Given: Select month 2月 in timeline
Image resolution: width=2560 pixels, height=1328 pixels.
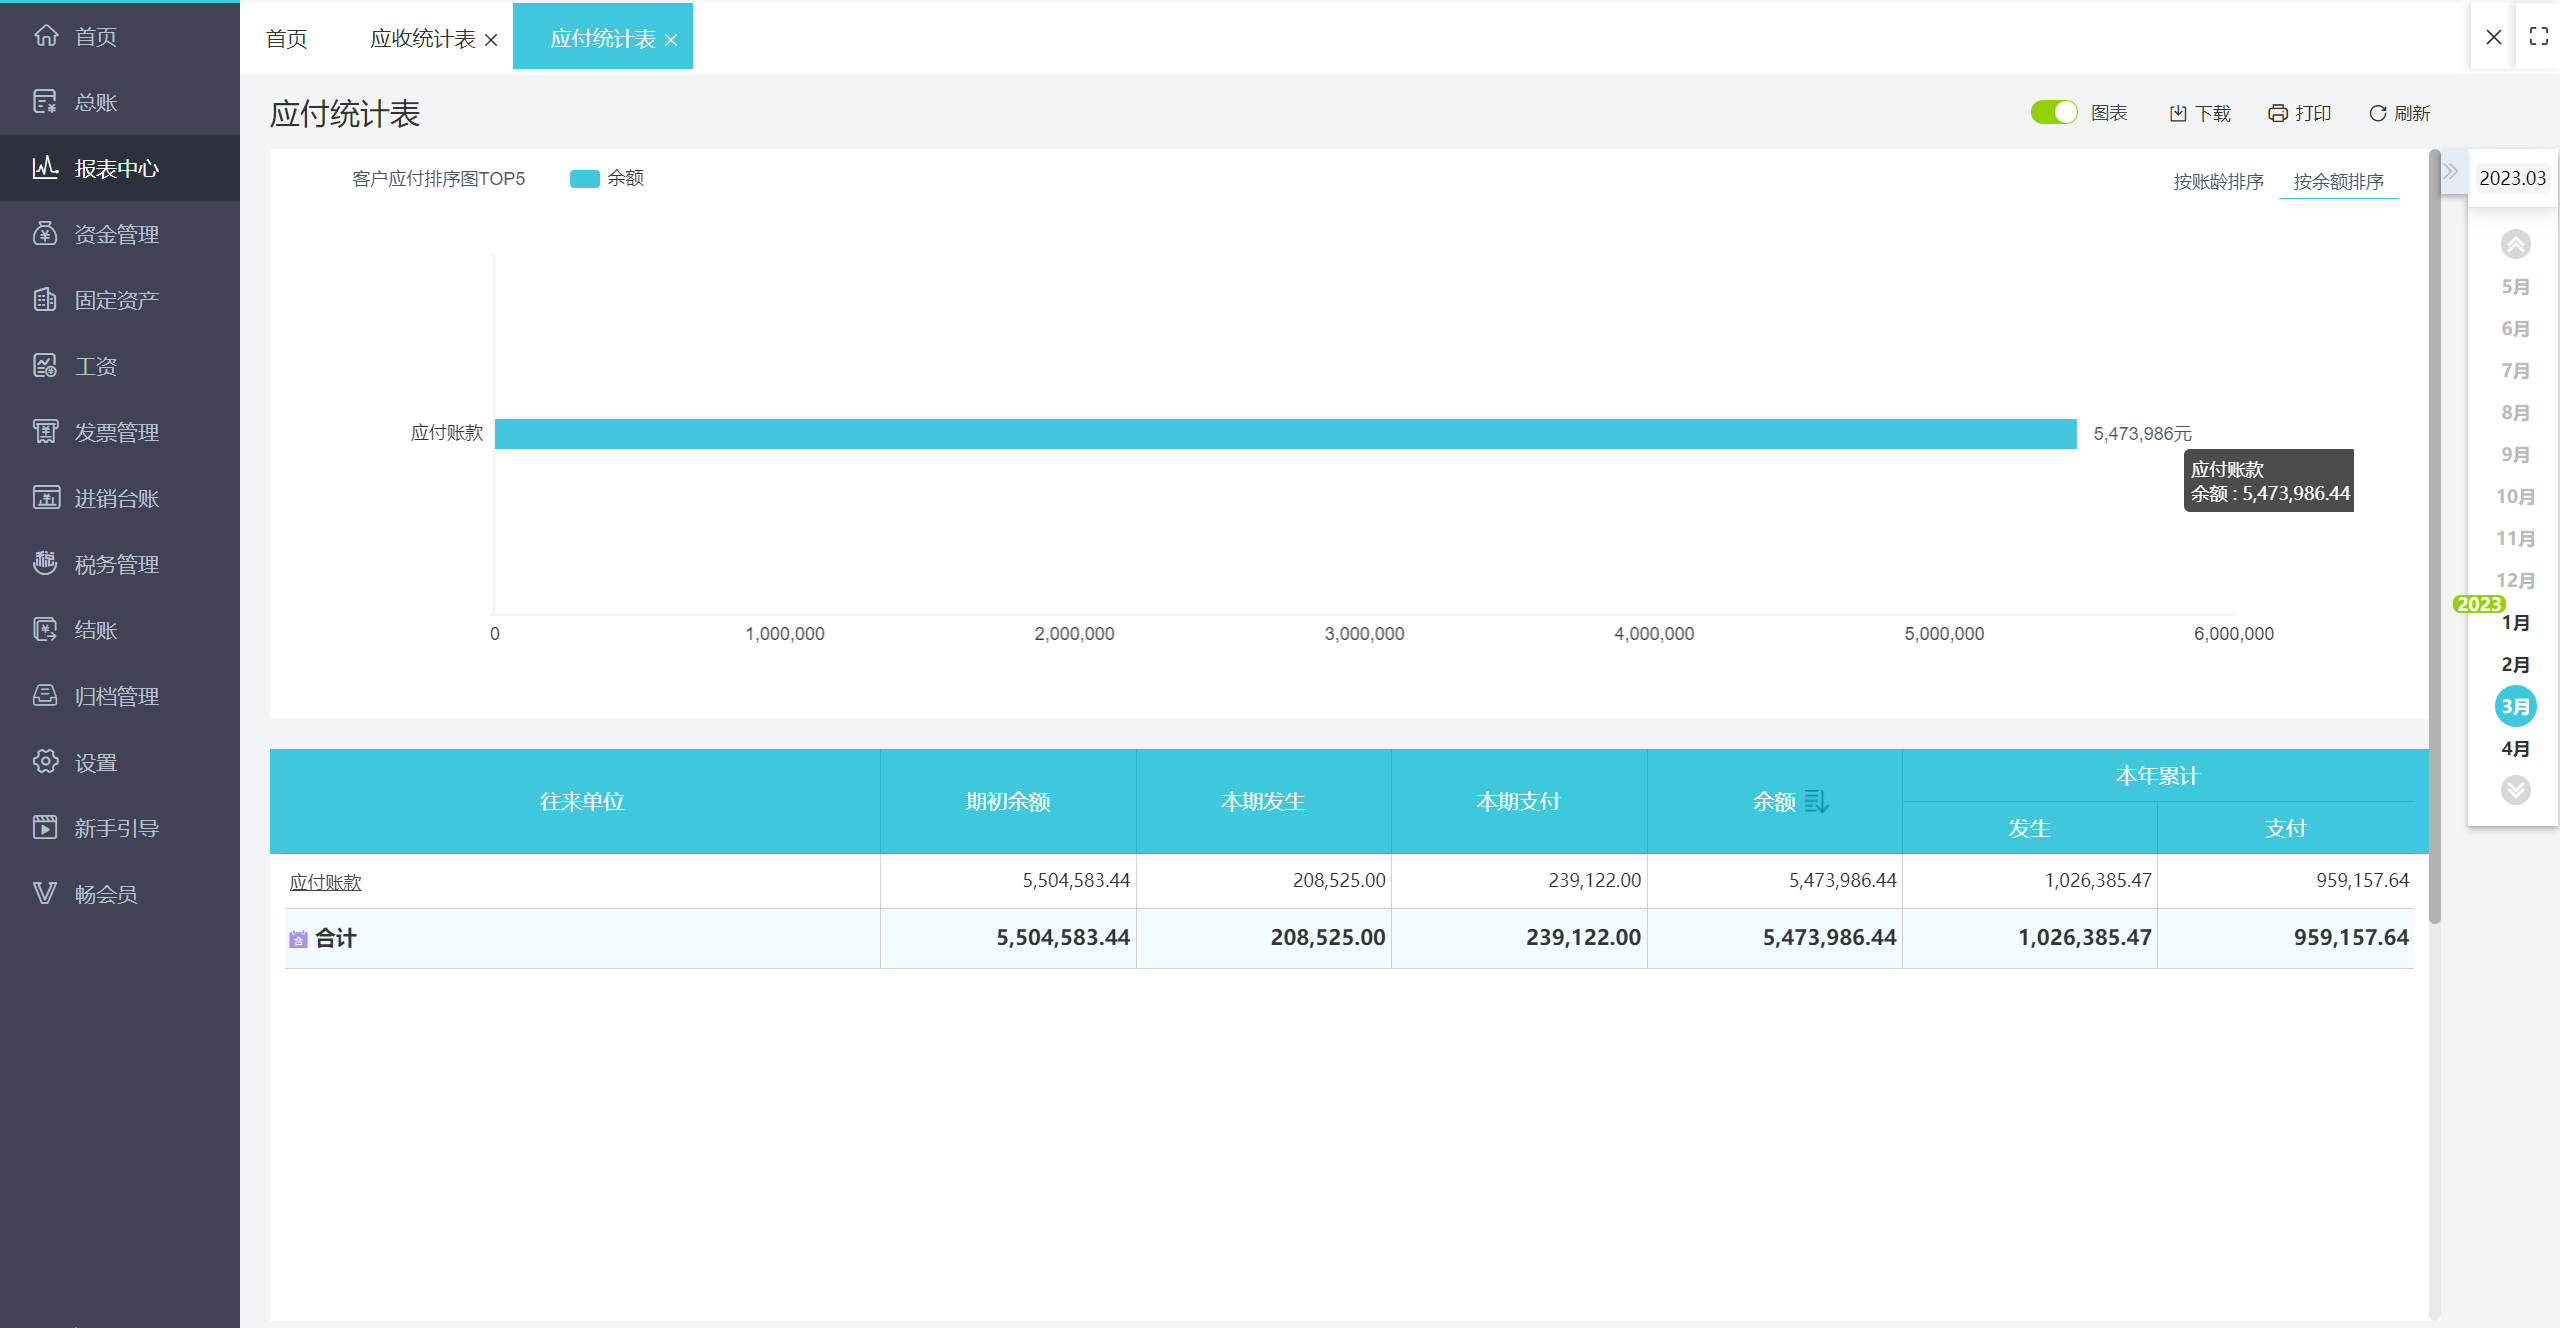Looking at the screenshot, I should (2513, 664).
